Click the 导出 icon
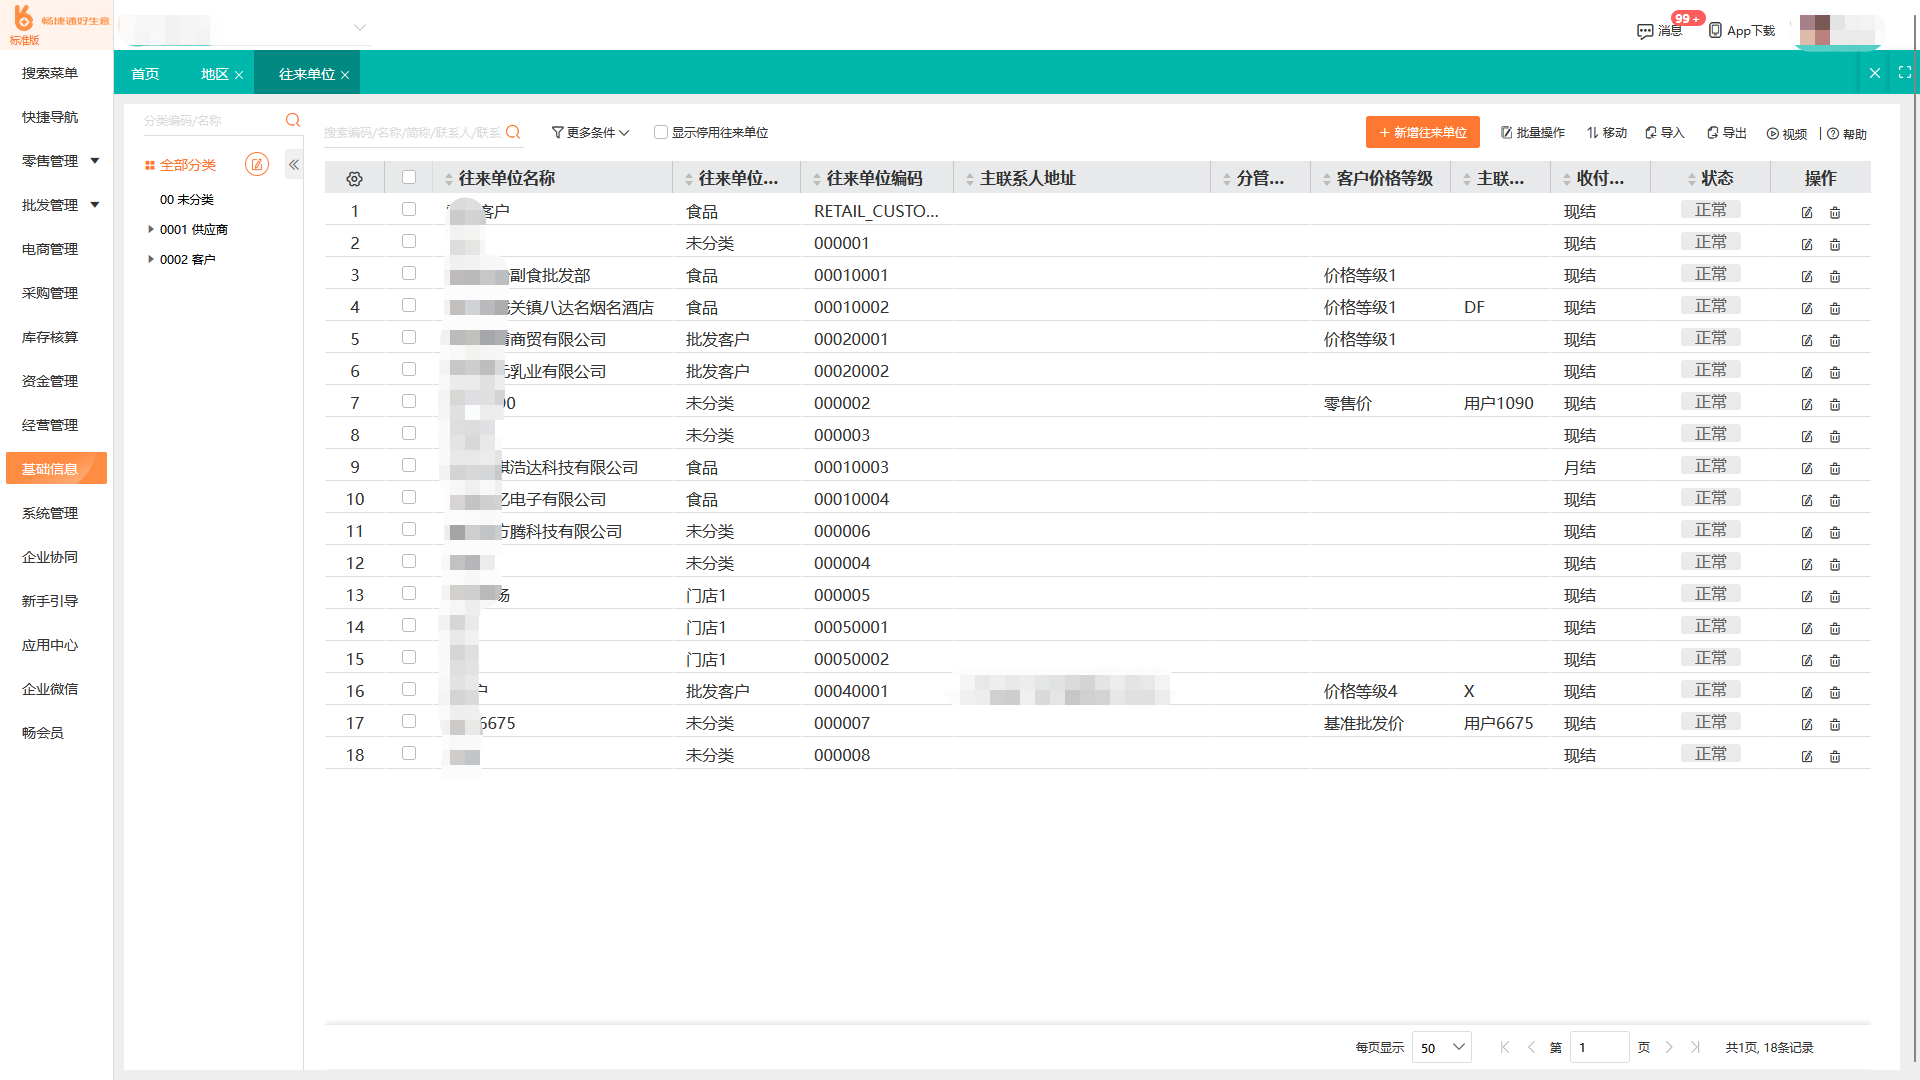This screenshot has height=1080, width=1920. coord(1725,131)
